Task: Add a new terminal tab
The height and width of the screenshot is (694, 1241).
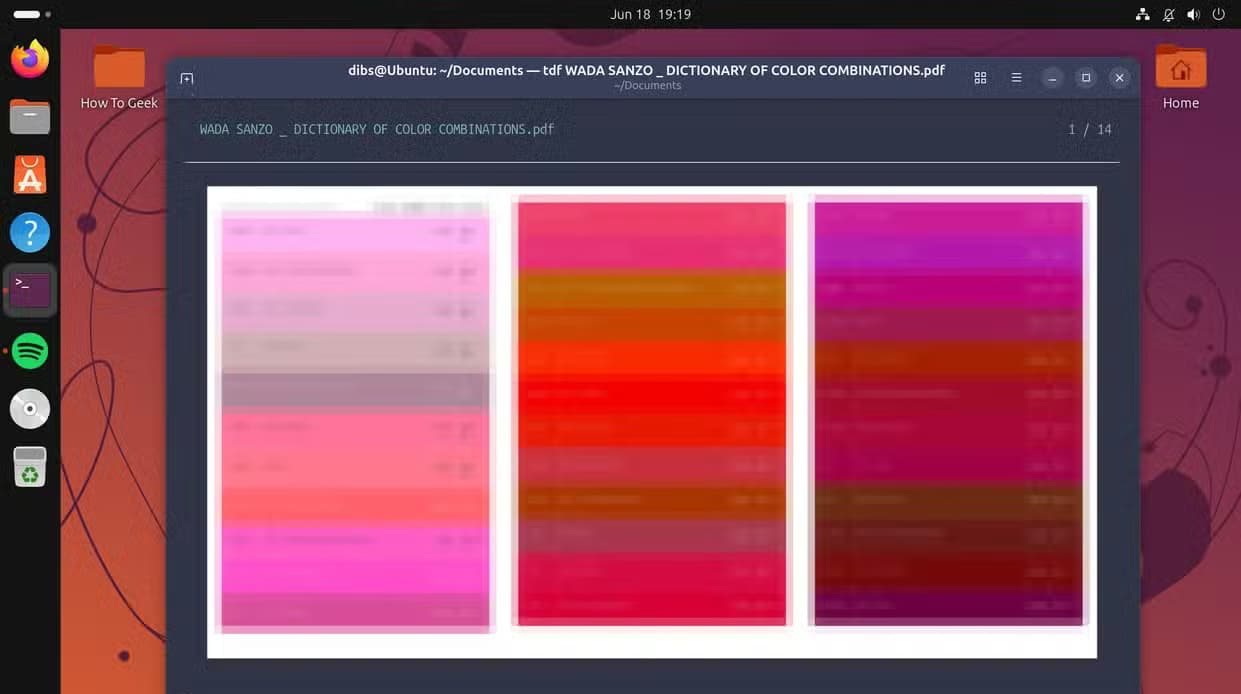Action: pos(187,78)
